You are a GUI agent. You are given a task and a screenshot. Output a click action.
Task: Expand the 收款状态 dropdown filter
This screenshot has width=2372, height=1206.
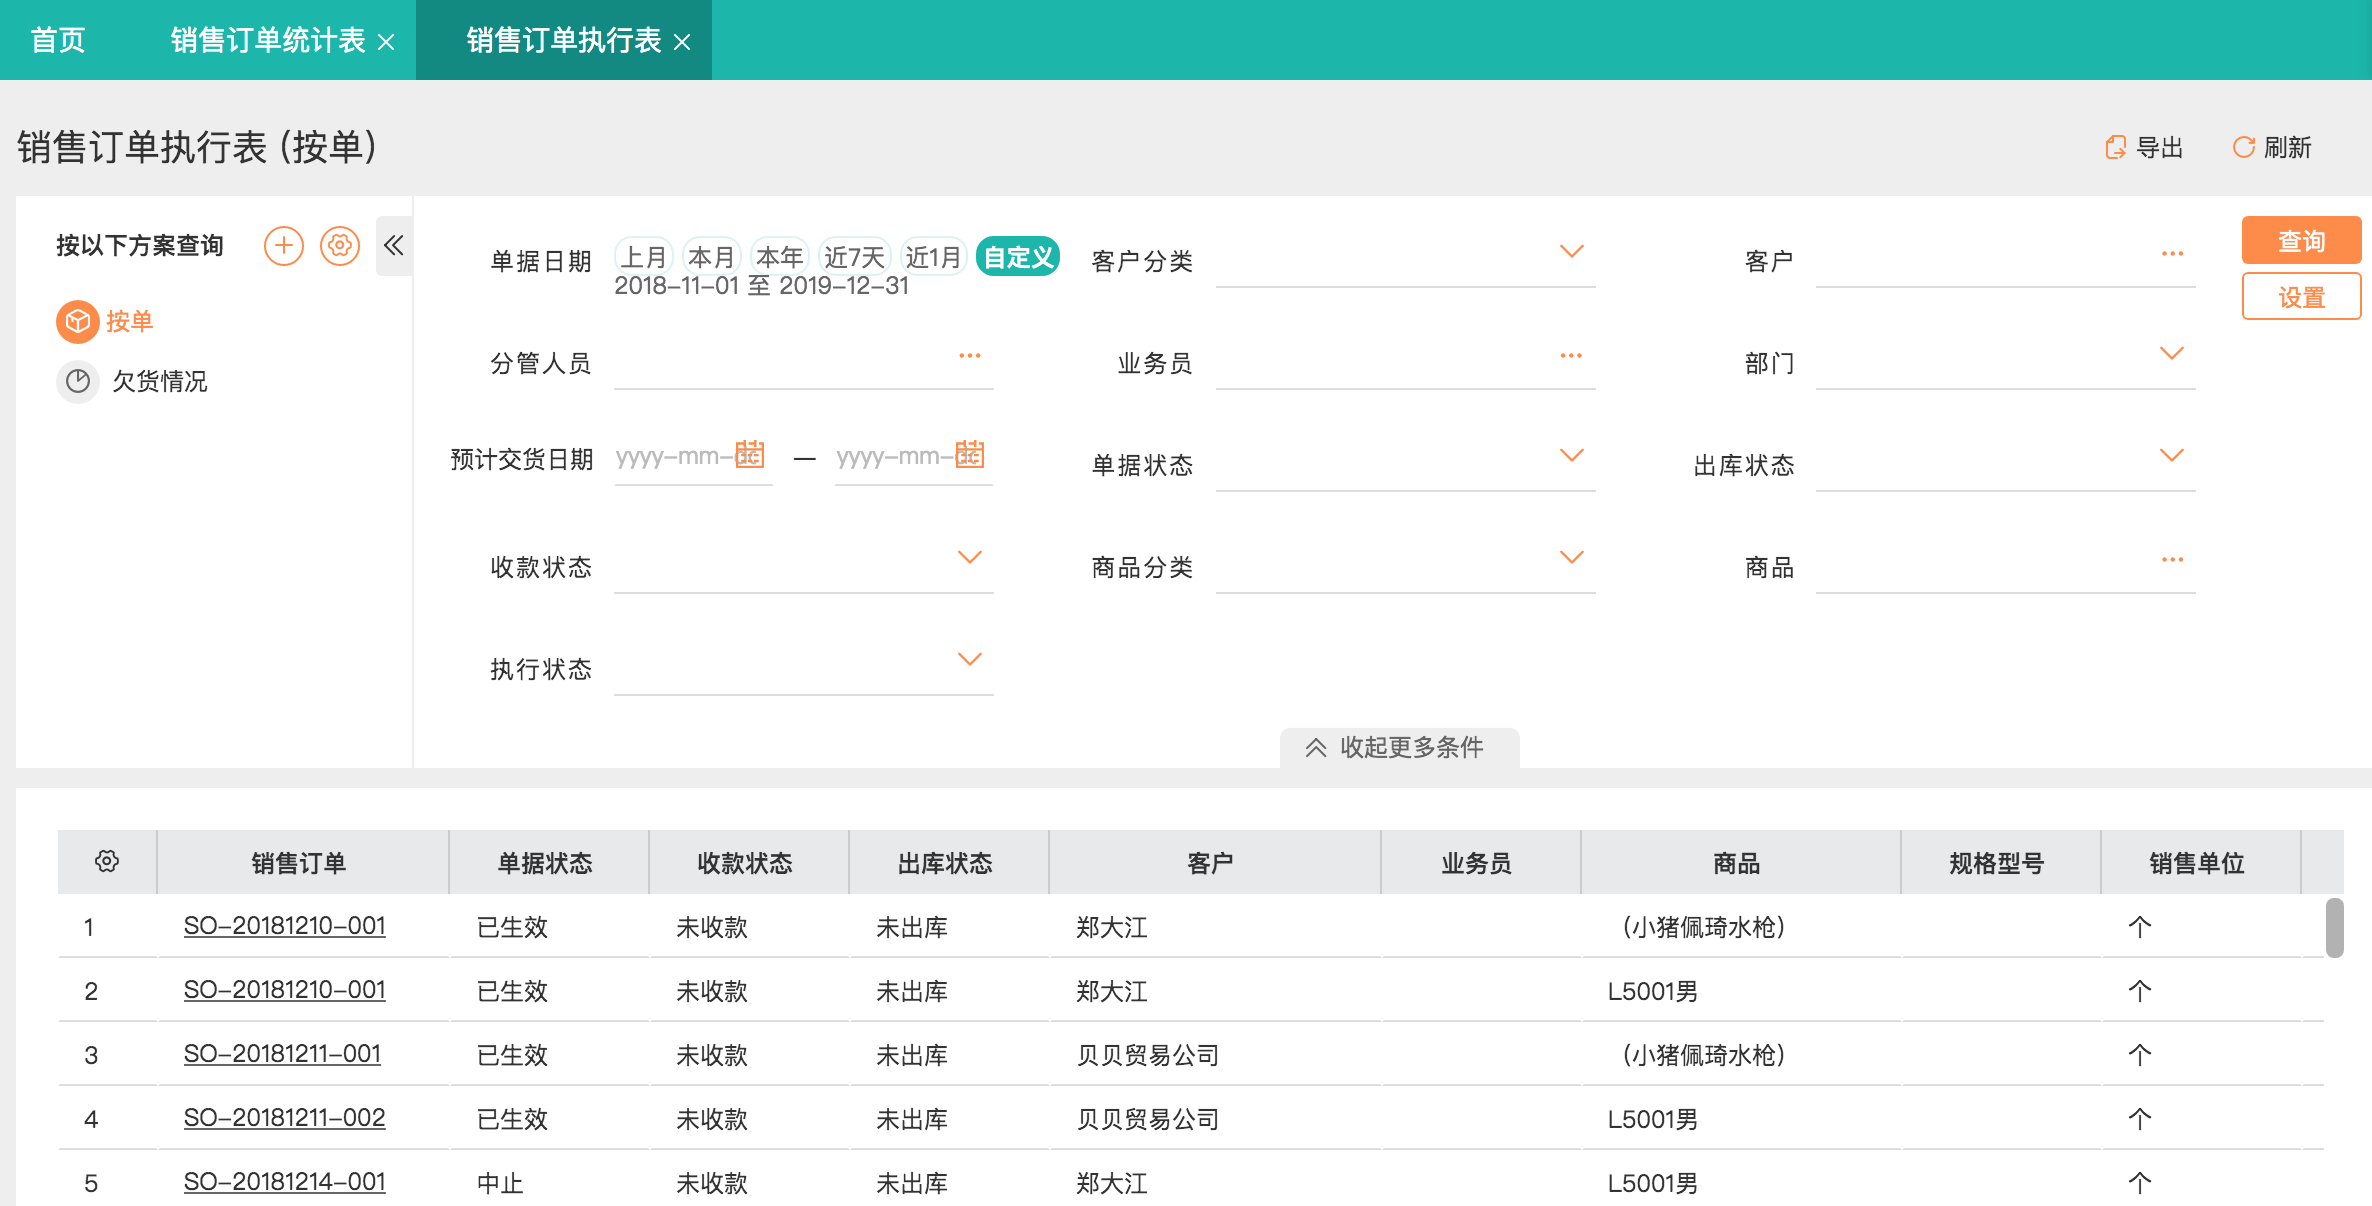tap(969, 560)
